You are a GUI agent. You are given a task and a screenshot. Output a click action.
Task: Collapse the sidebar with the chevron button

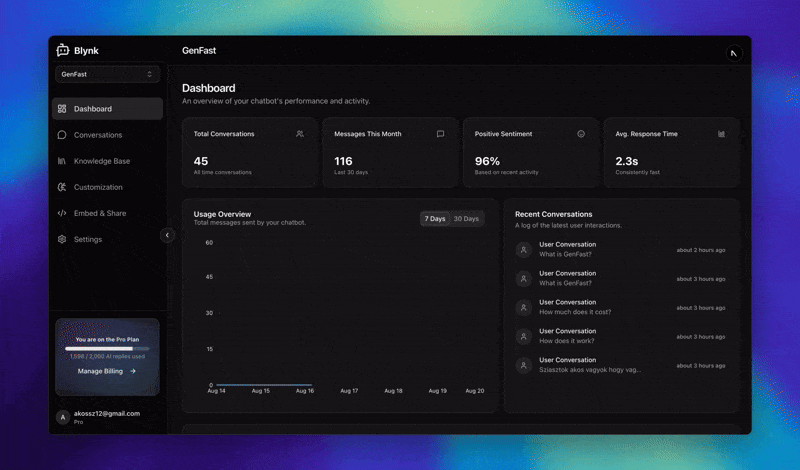tap(167, 235)
